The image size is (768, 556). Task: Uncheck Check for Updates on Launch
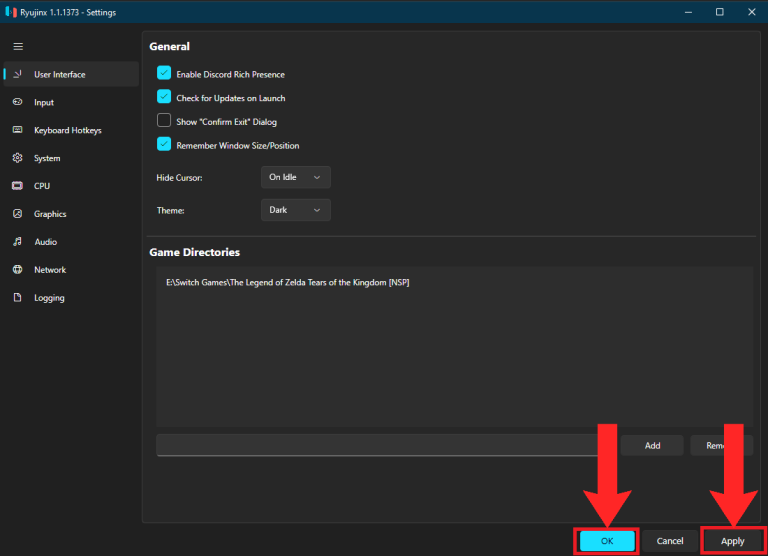pos(164,97)
